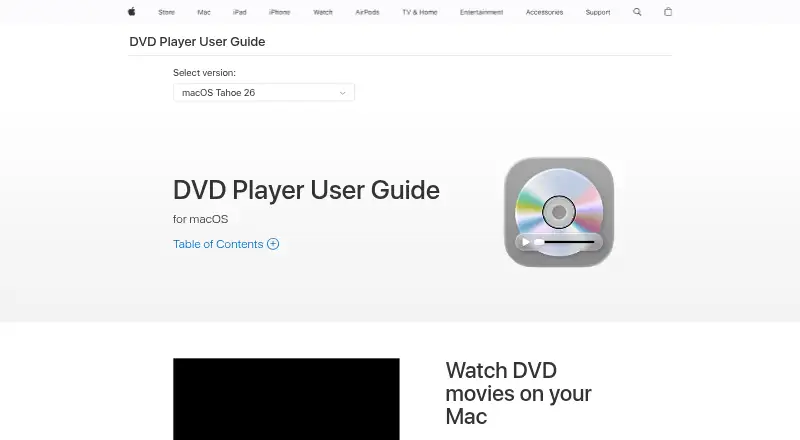Open the Support menu
This screenshot has width=800, height=440.
pyautogui.click(x=597, y=12)
